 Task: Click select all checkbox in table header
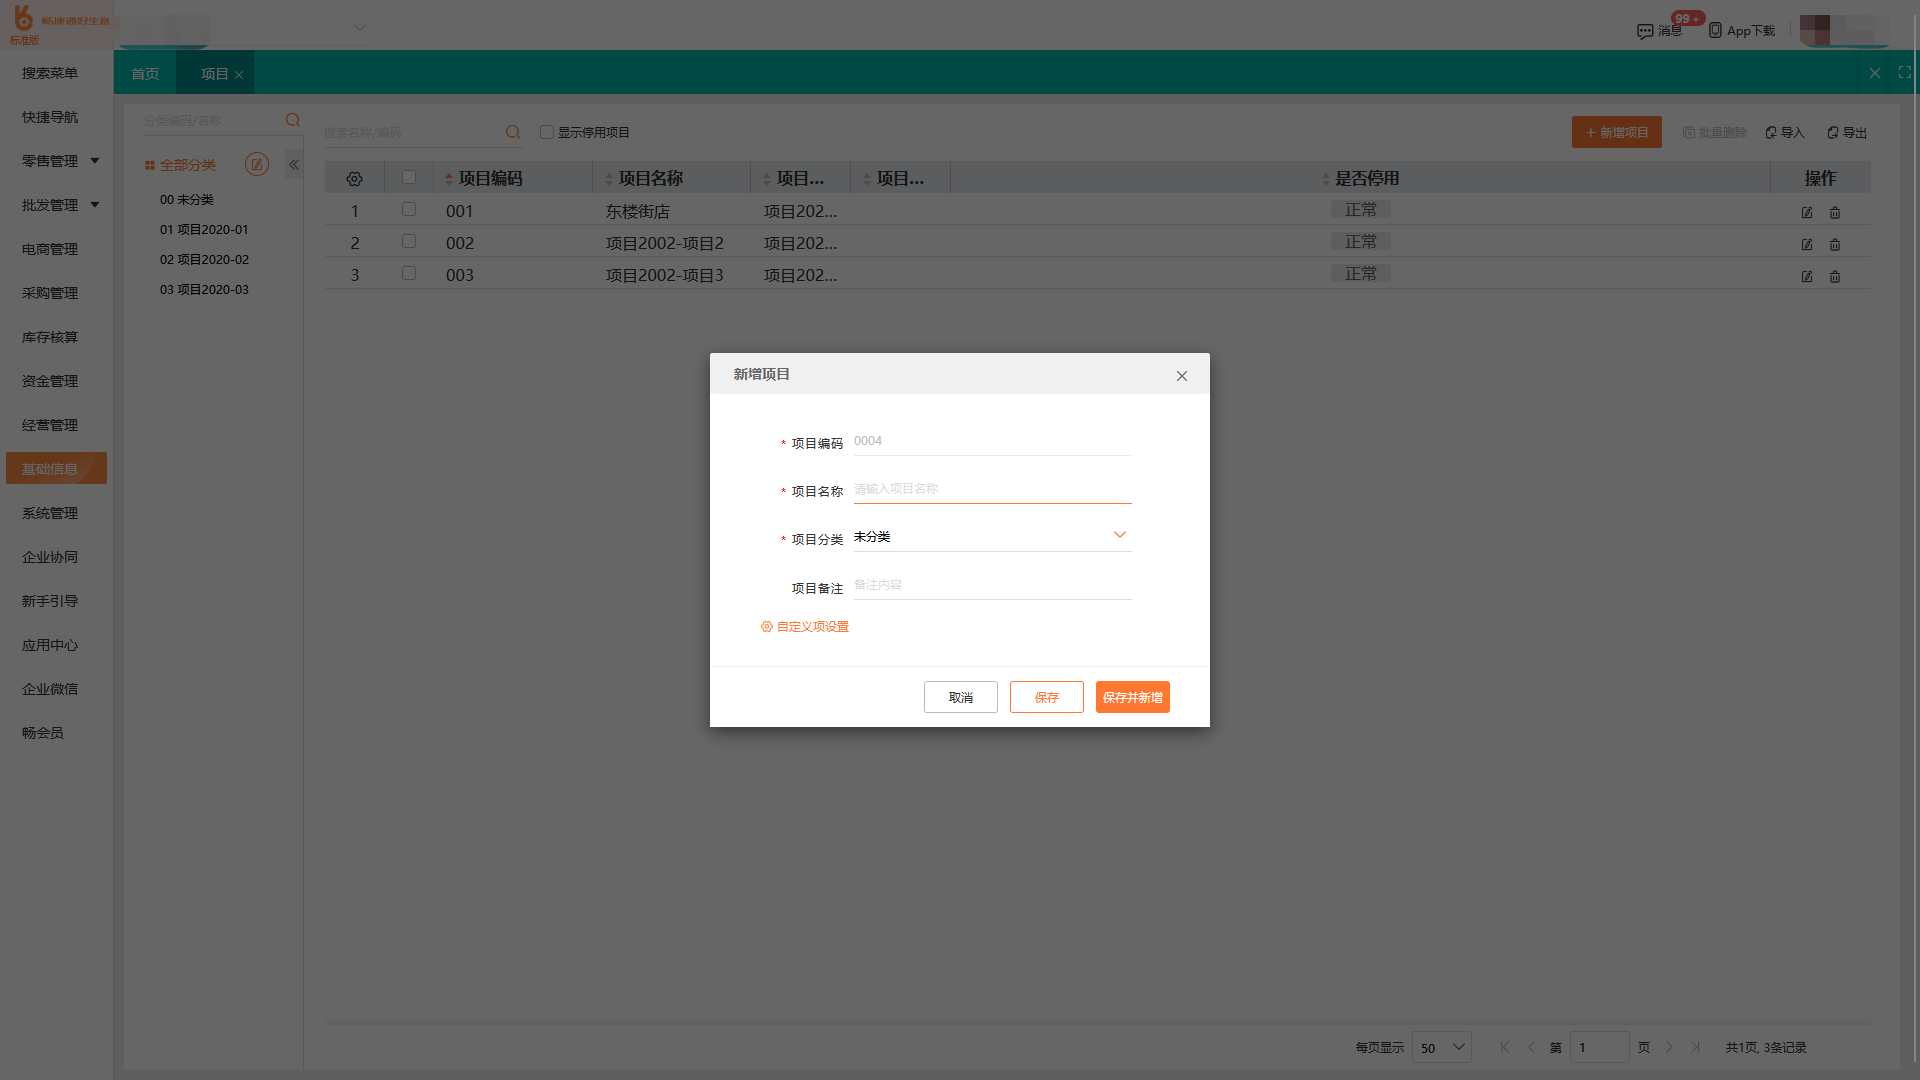[407, 177]
